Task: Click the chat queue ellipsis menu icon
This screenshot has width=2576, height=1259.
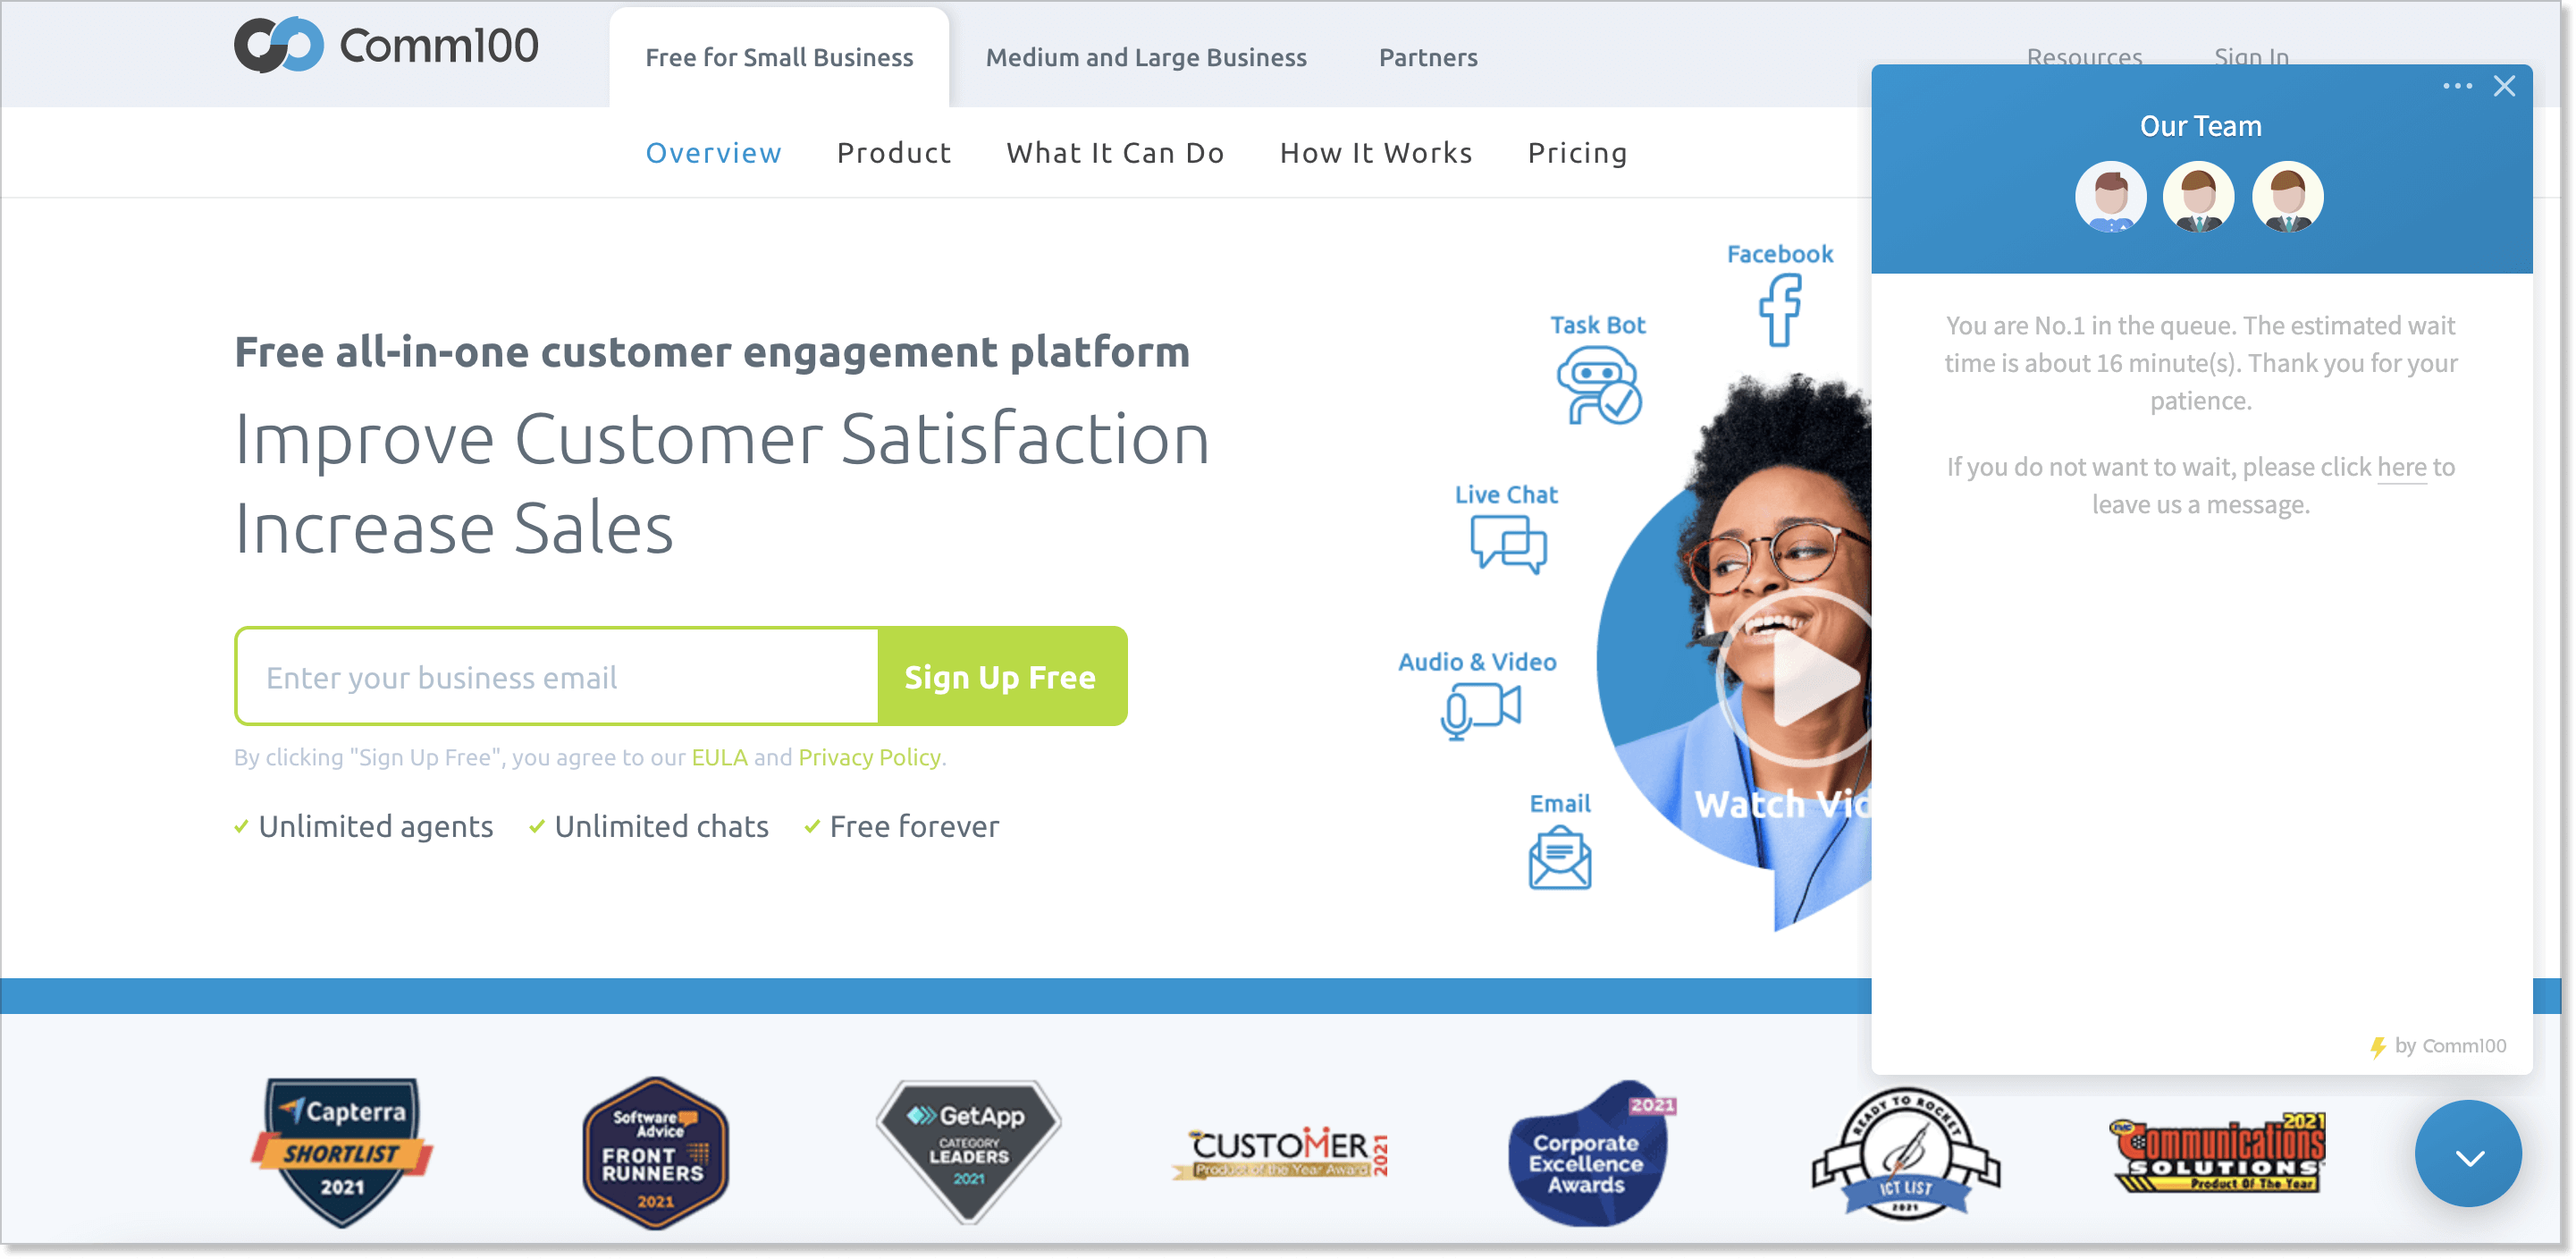Action: click(x=2456, y=86)
